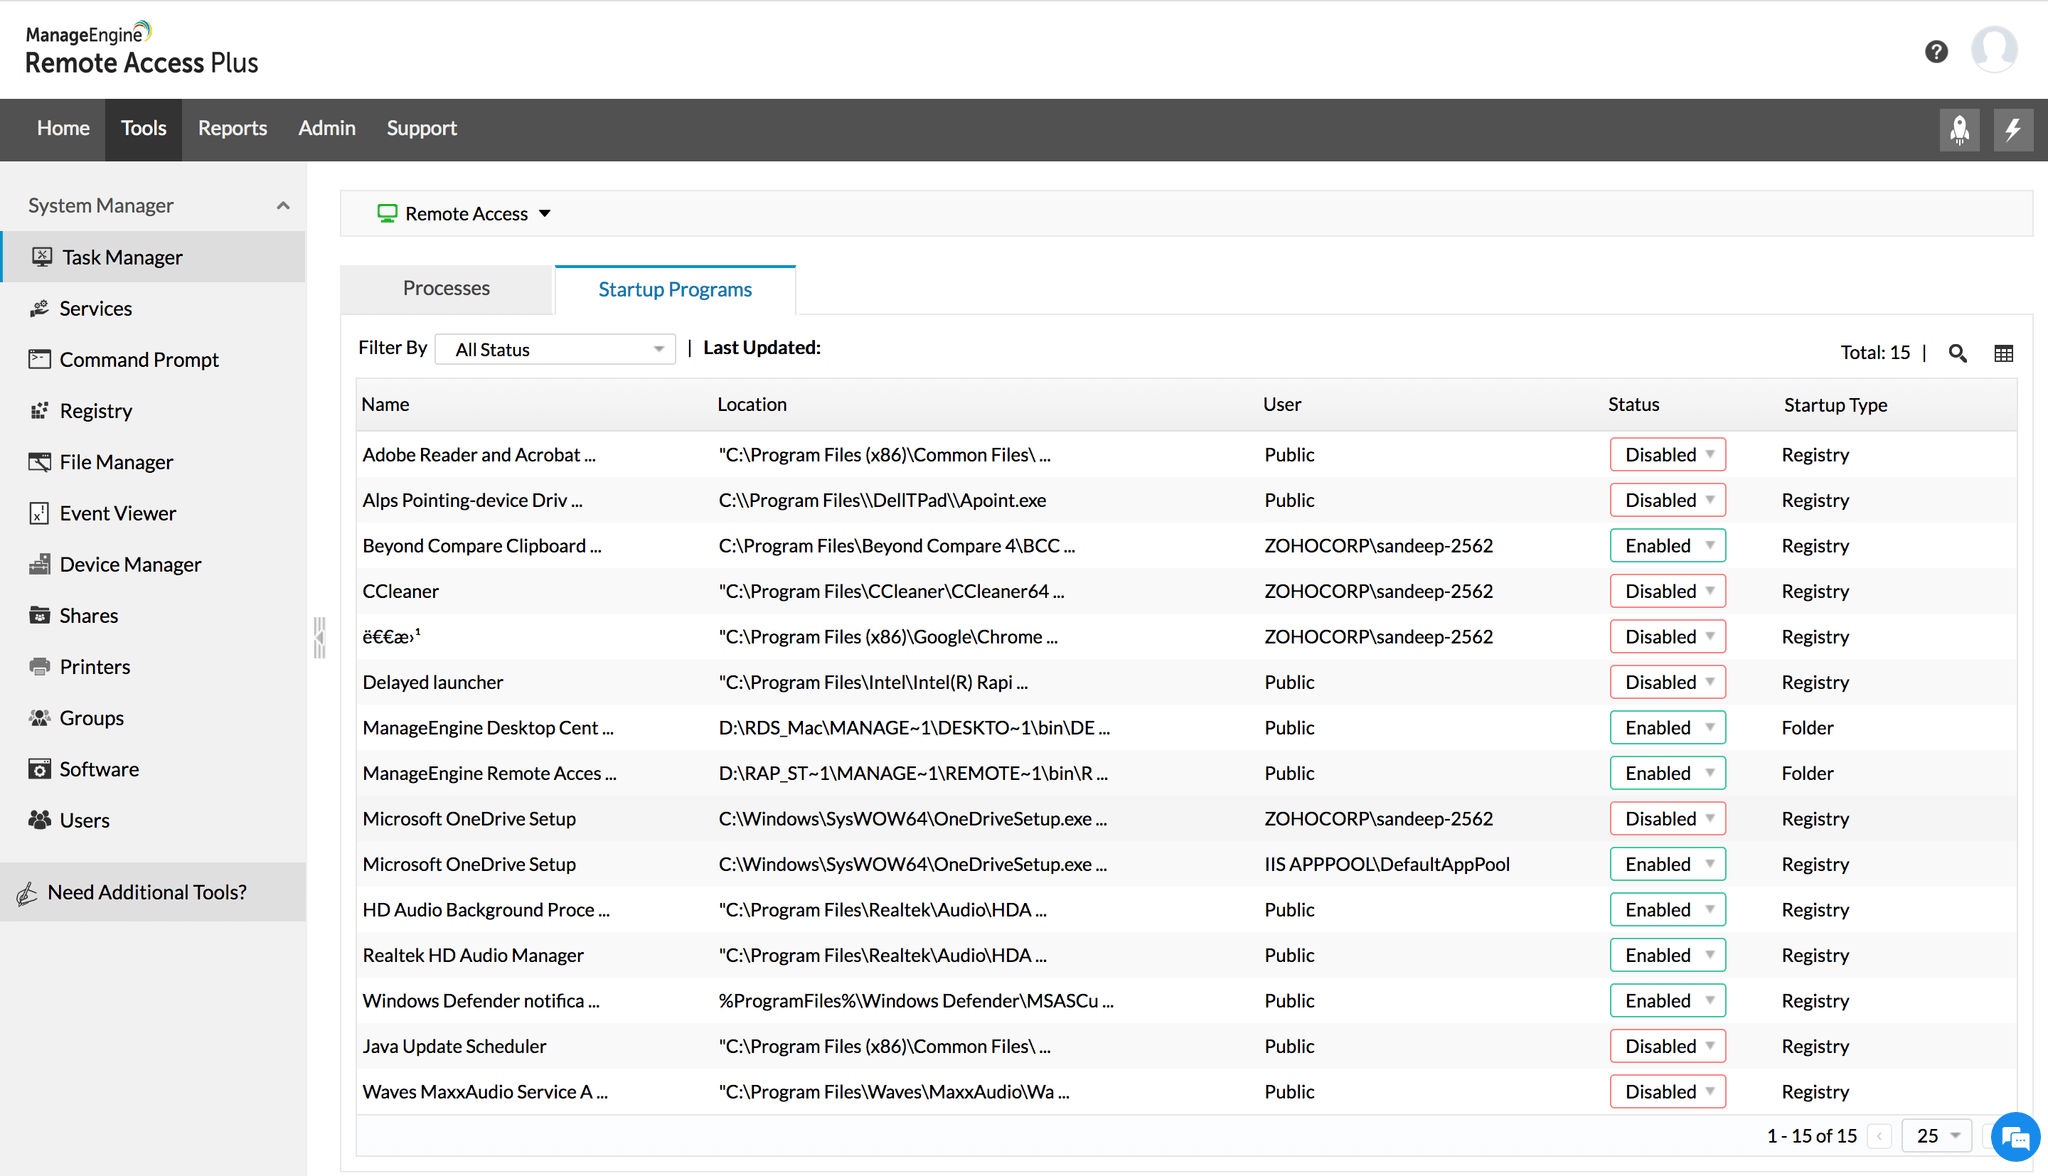
Task: Select the Startup Programs tab
Action: [x=675, y=288]
